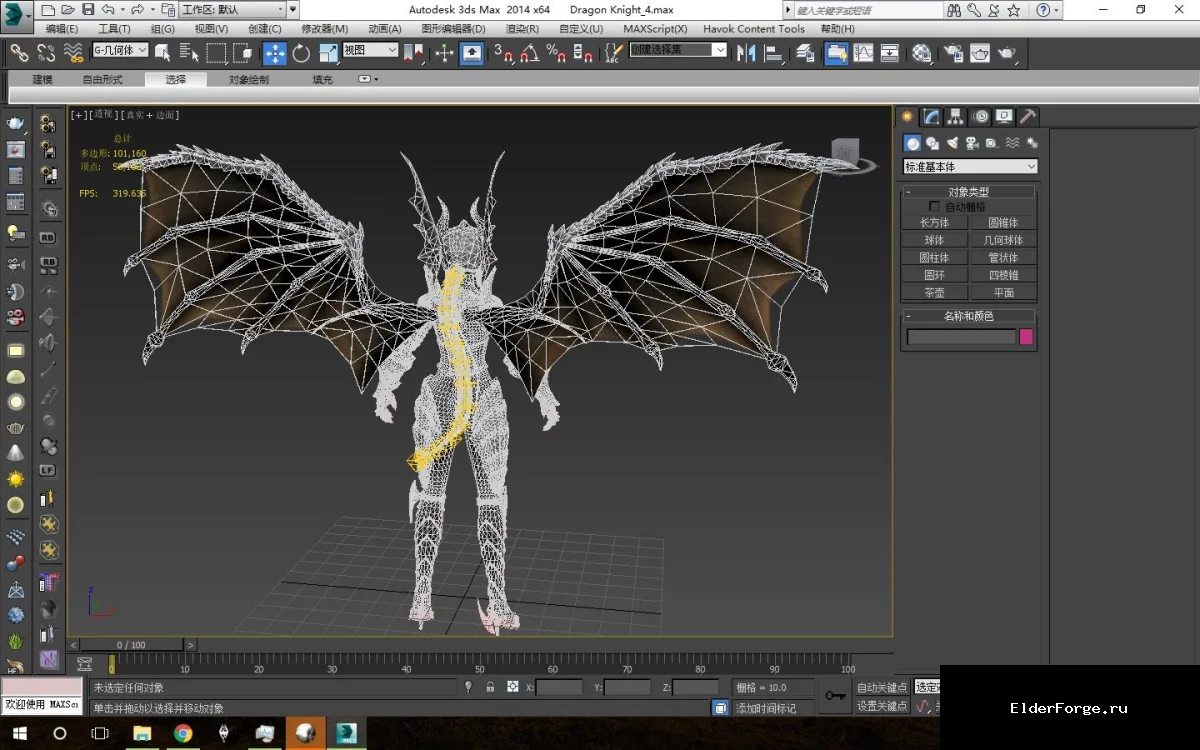1200x750 pixels.
Task: Toggle the 自动关键点 auto key button
Action: (882, 687)
